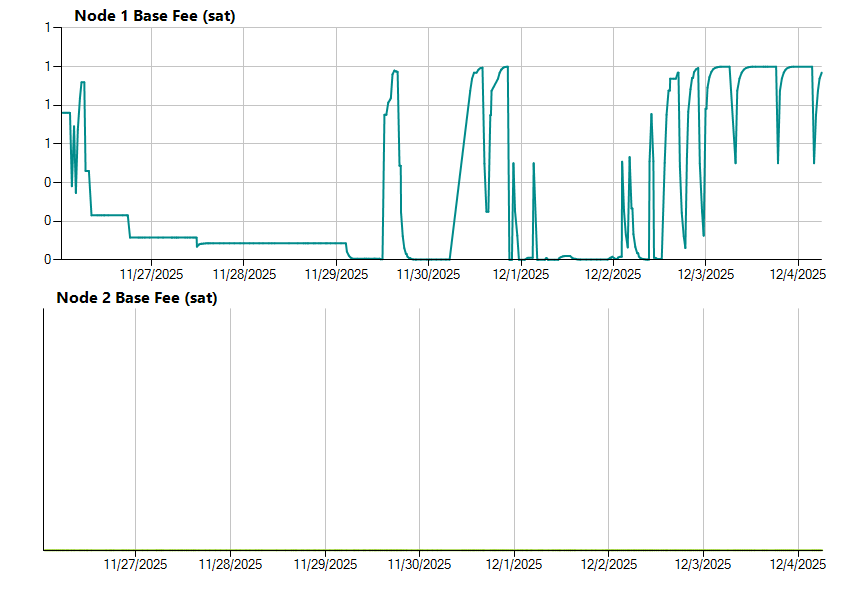Select 11/27/2025 label on Node 2 chart axis
This screenshot has height=600, width=860.
[x=136, y=564]
